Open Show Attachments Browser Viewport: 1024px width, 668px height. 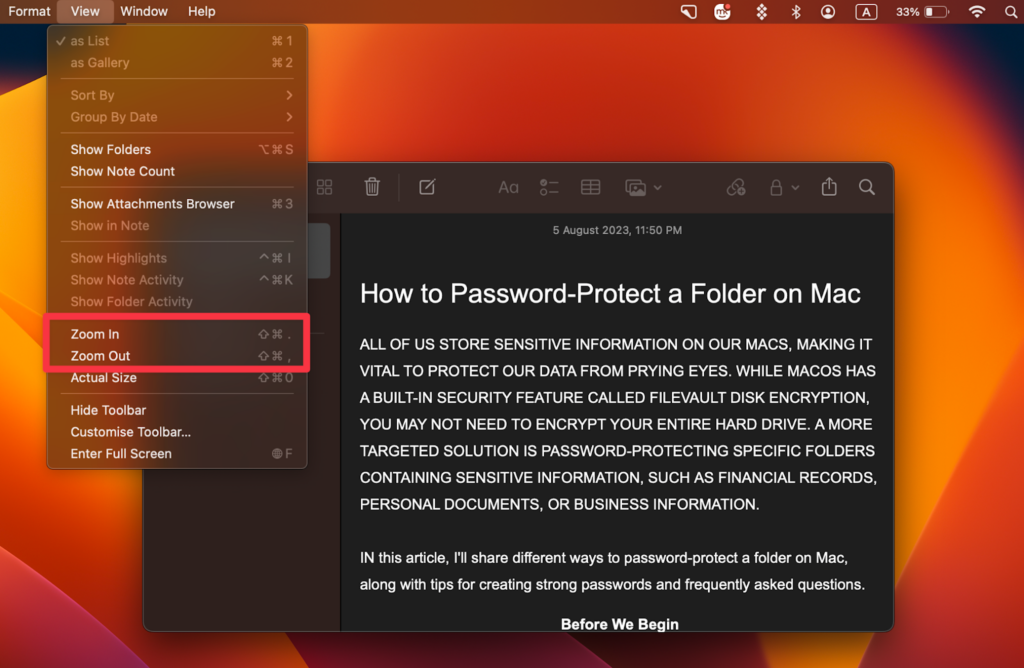(177, 204)
